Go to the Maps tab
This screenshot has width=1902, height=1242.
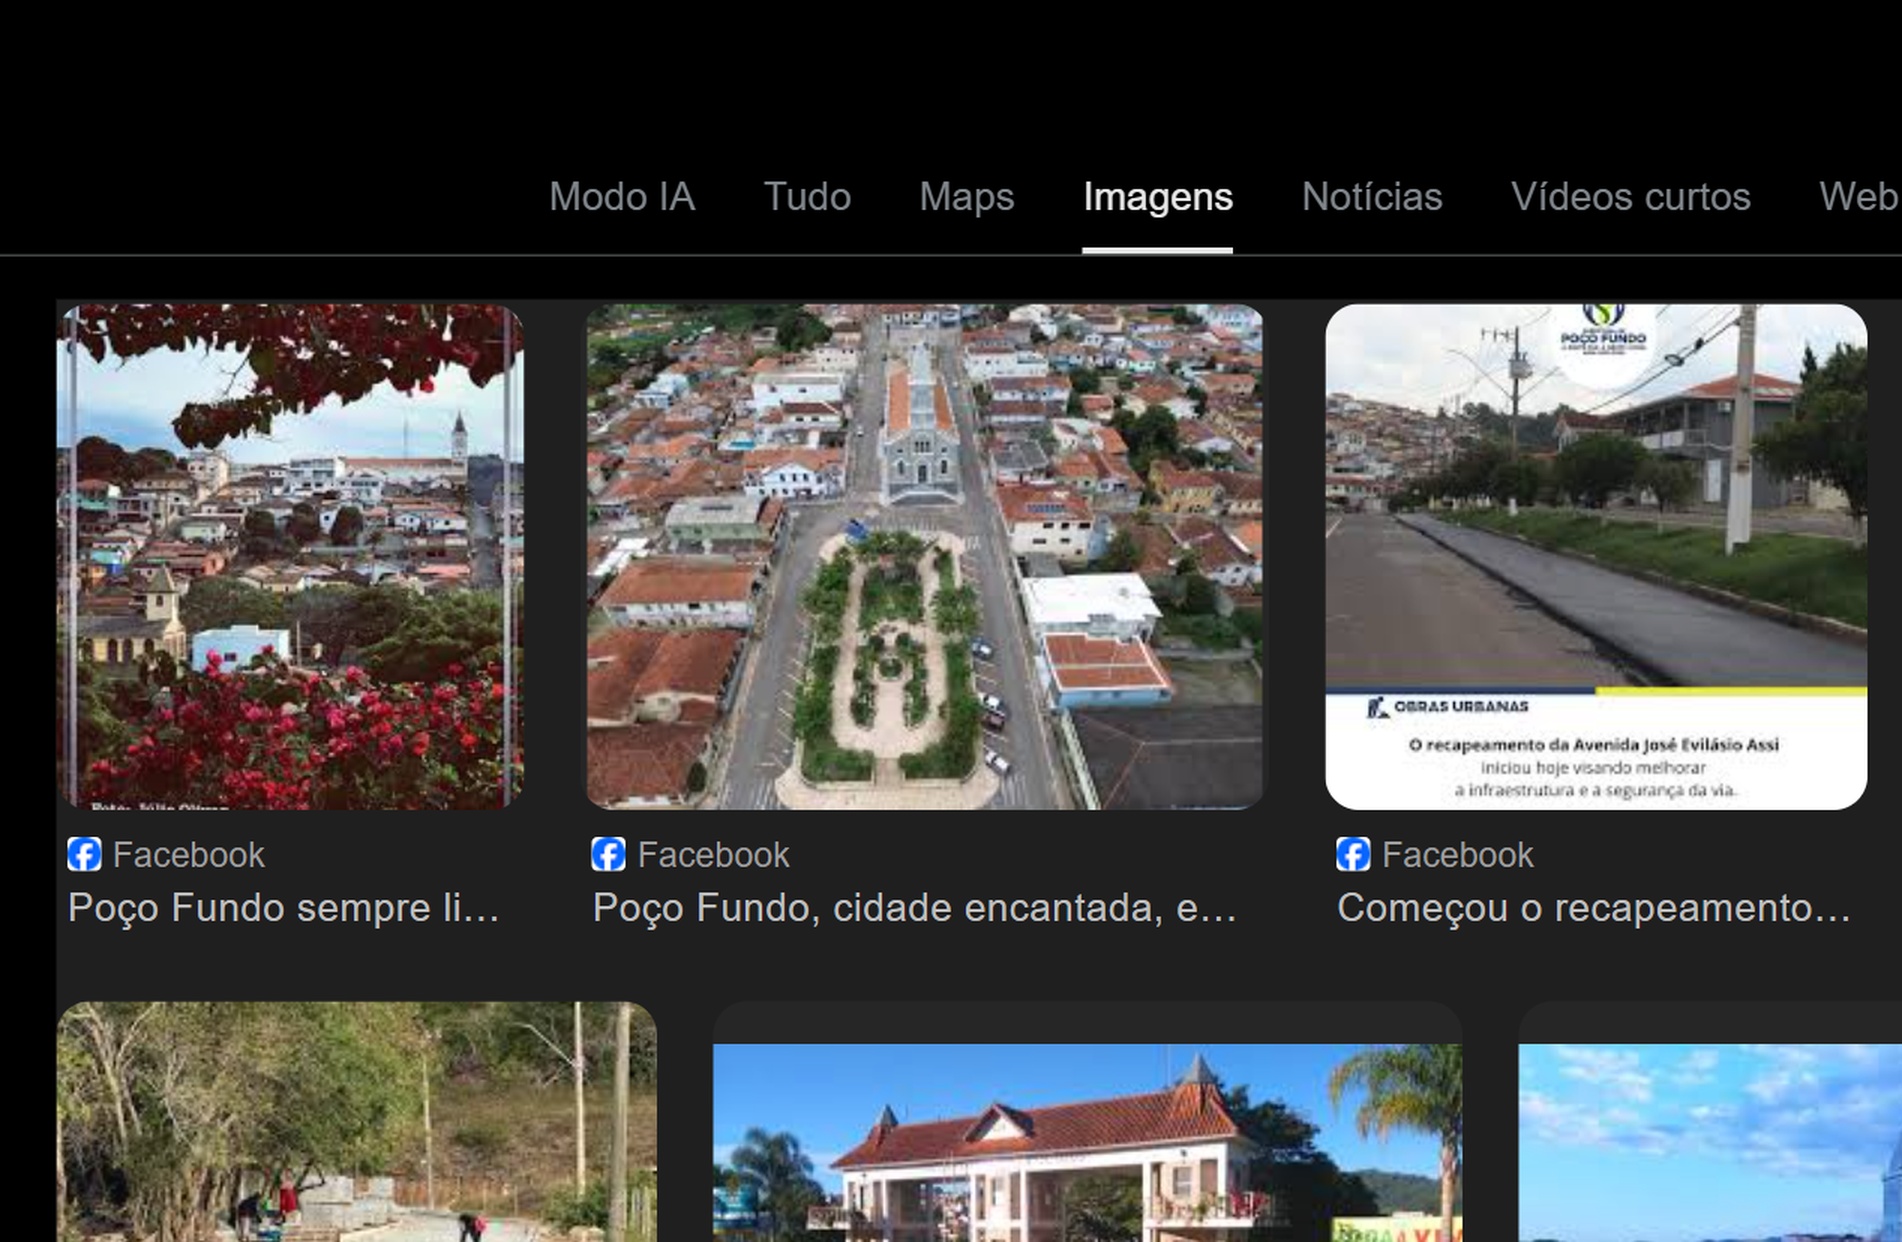coord(966,197)
